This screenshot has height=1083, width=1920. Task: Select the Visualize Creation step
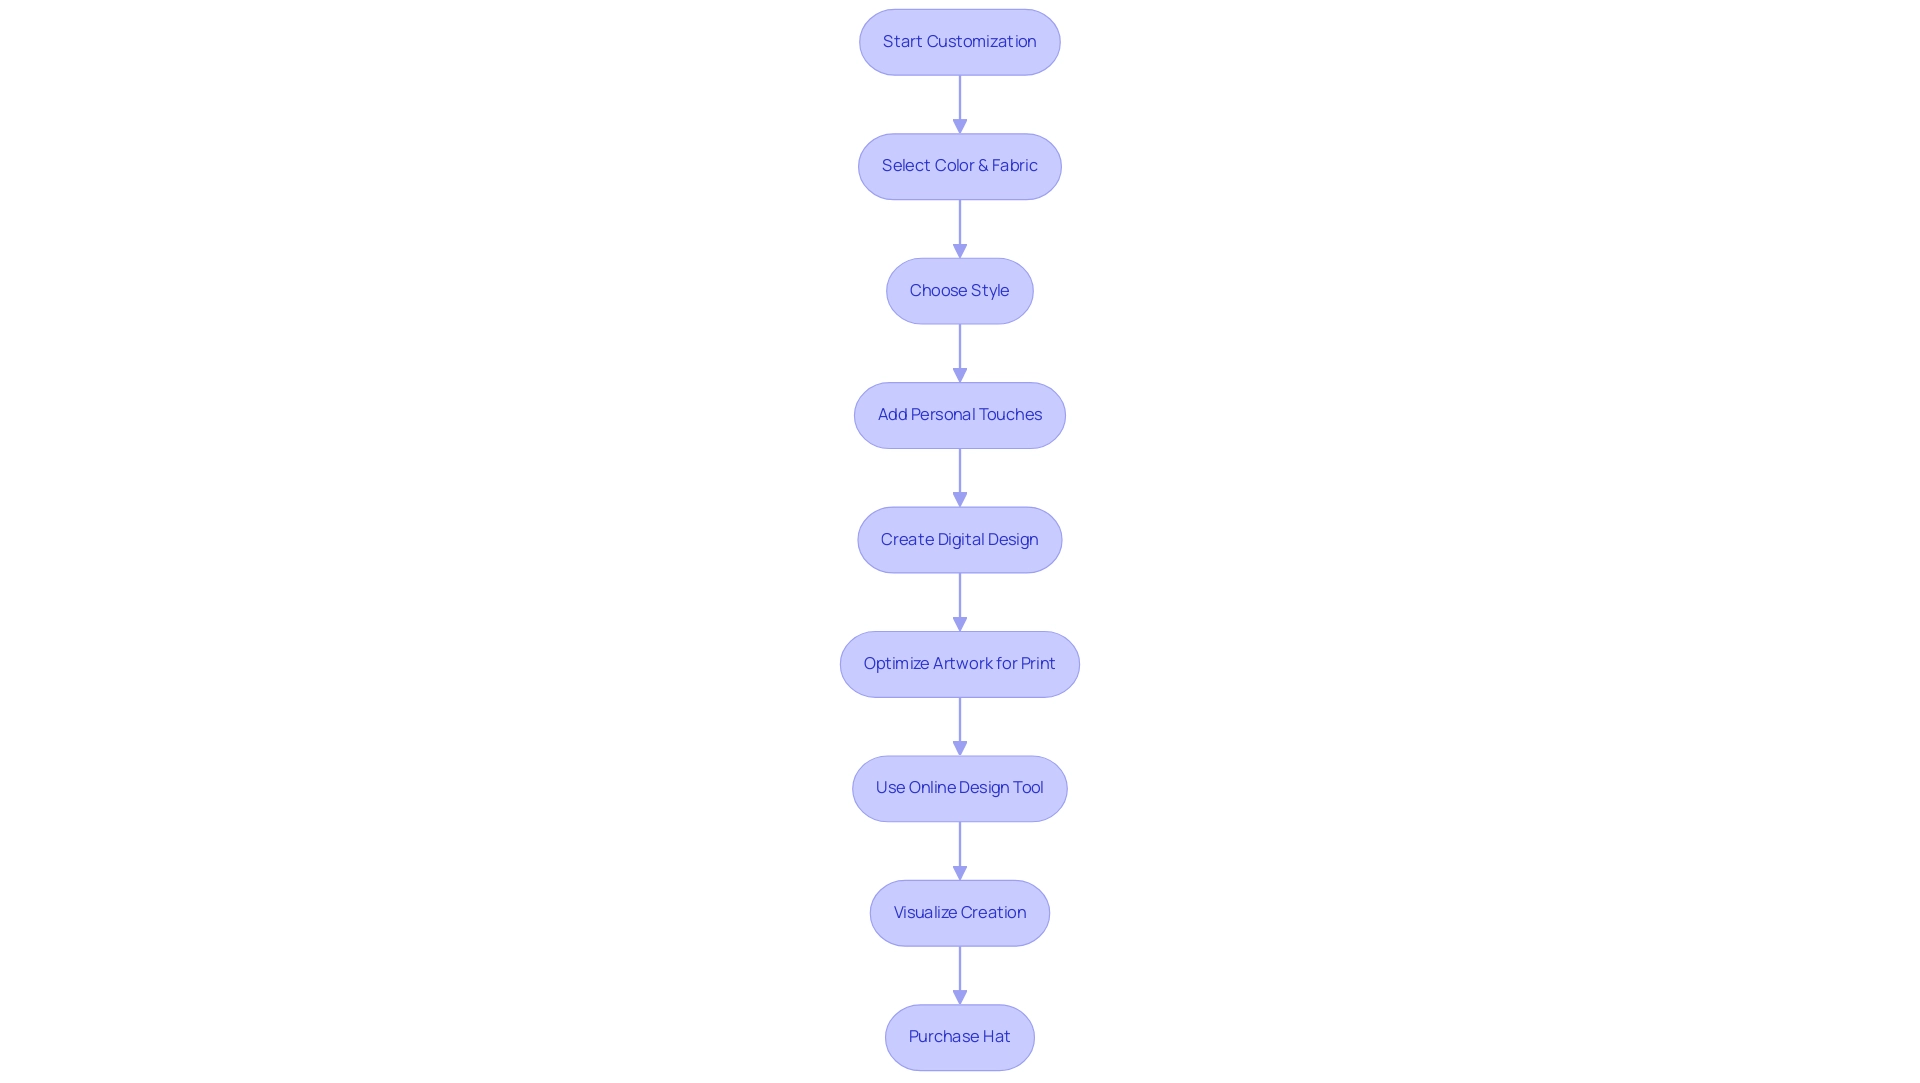coord(960,912)
